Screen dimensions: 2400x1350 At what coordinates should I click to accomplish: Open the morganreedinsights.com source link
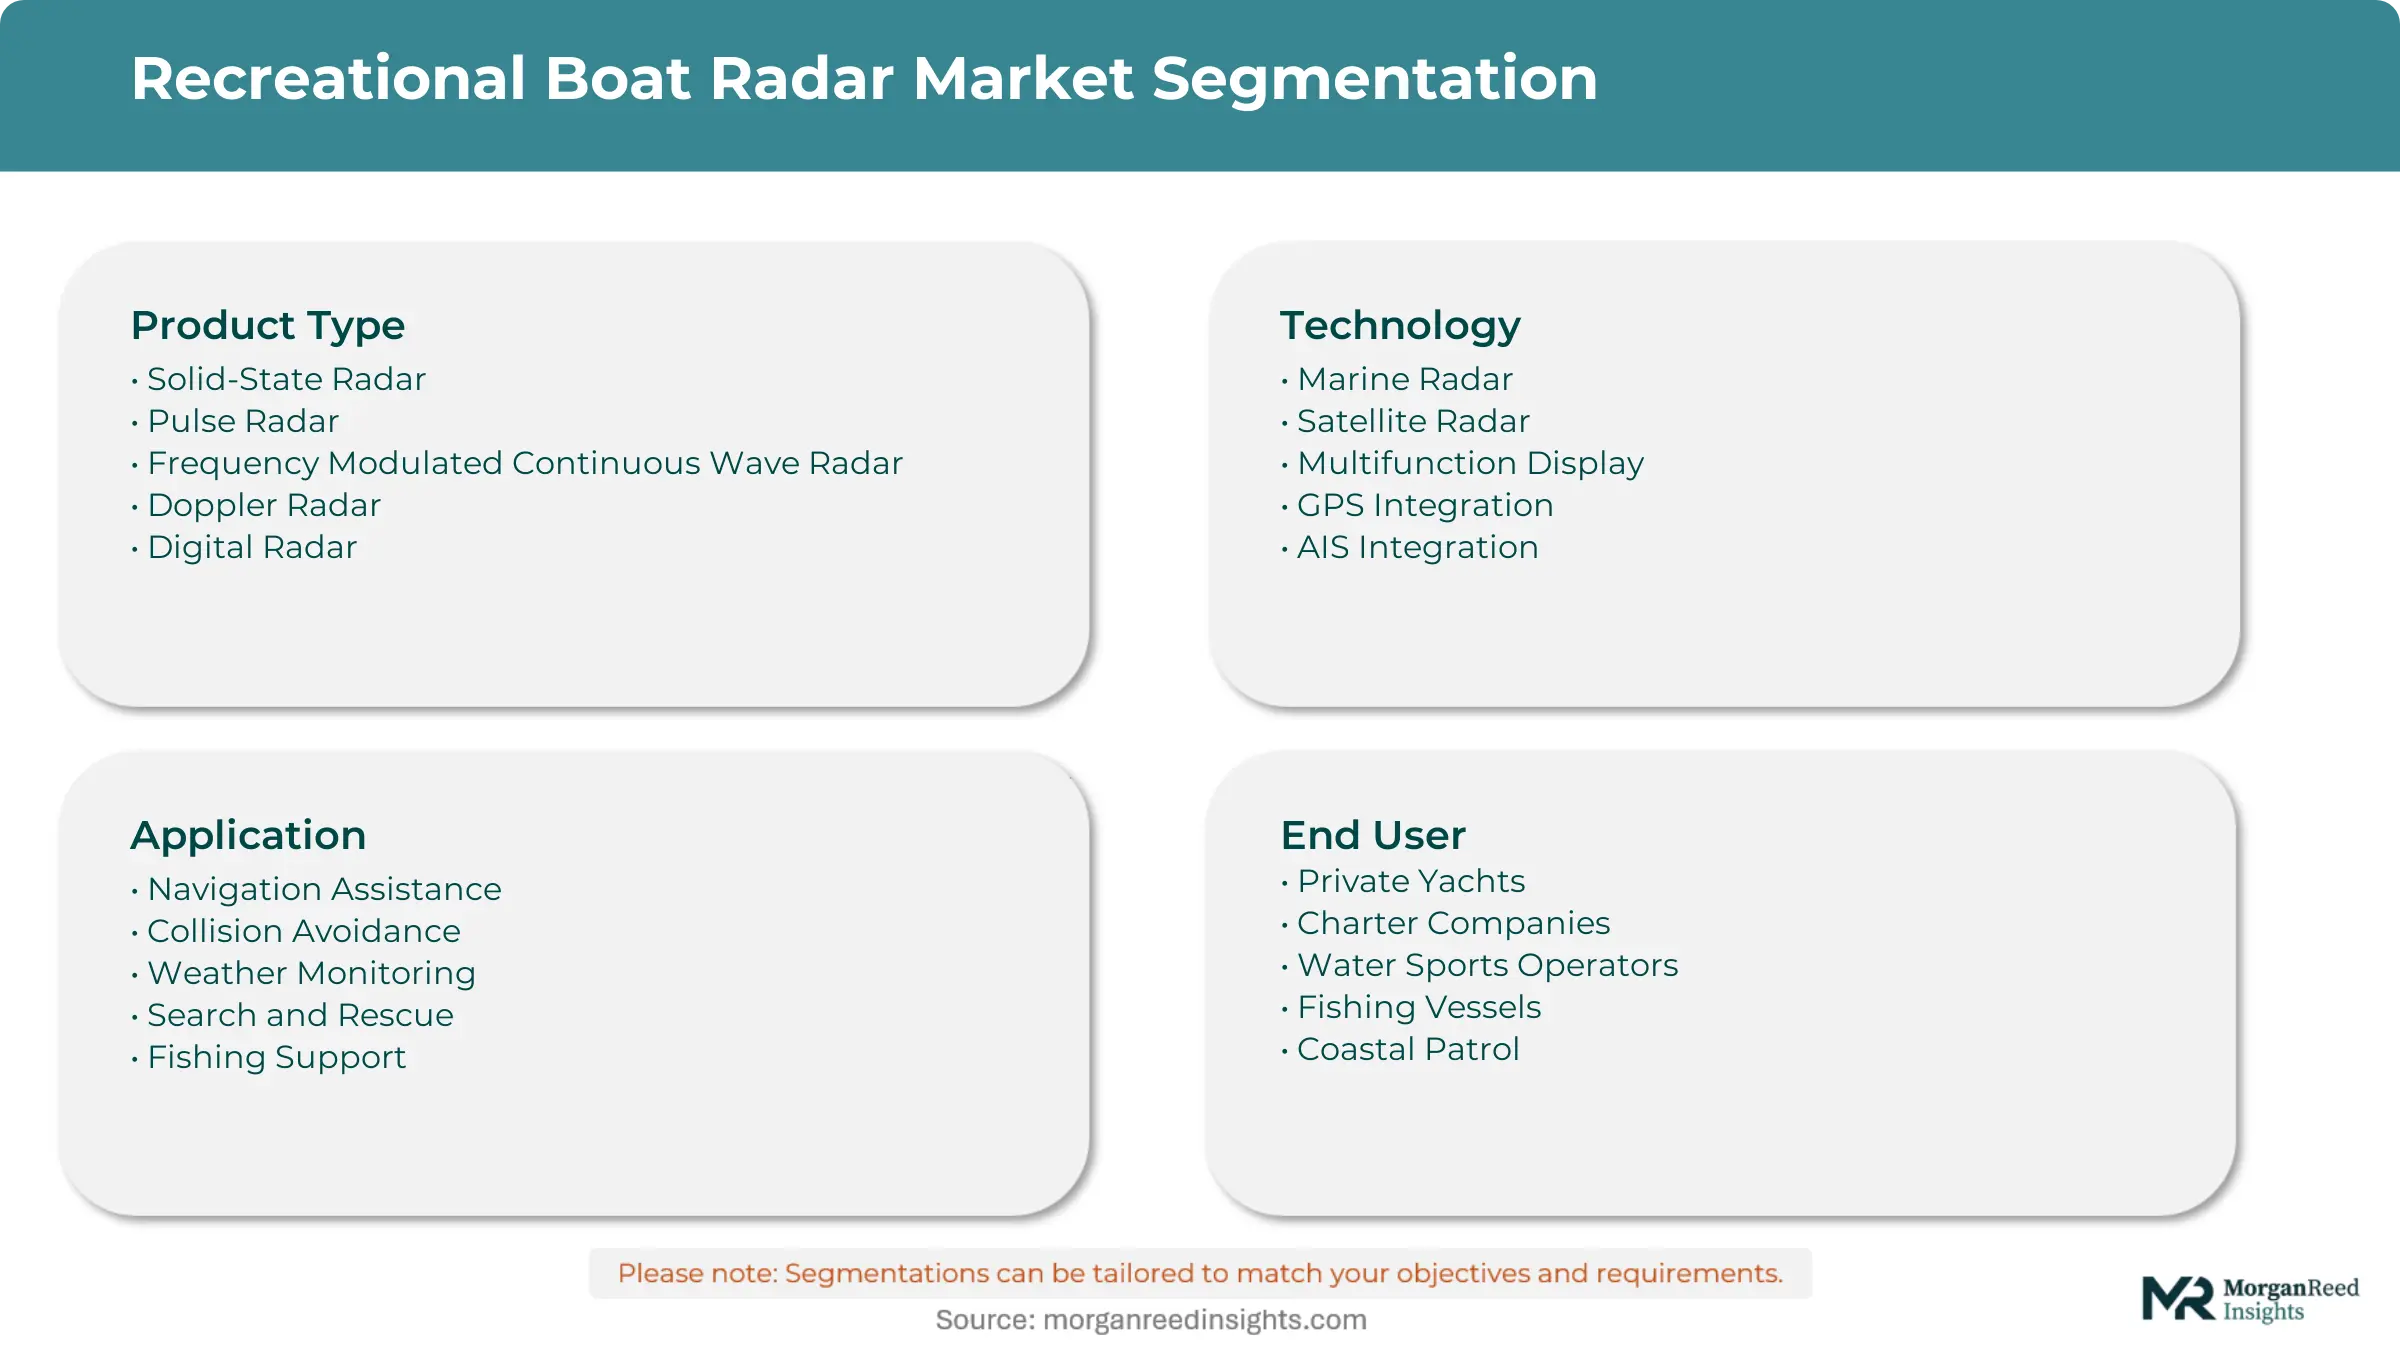pyautogui.click(x=1200, y=1320)
